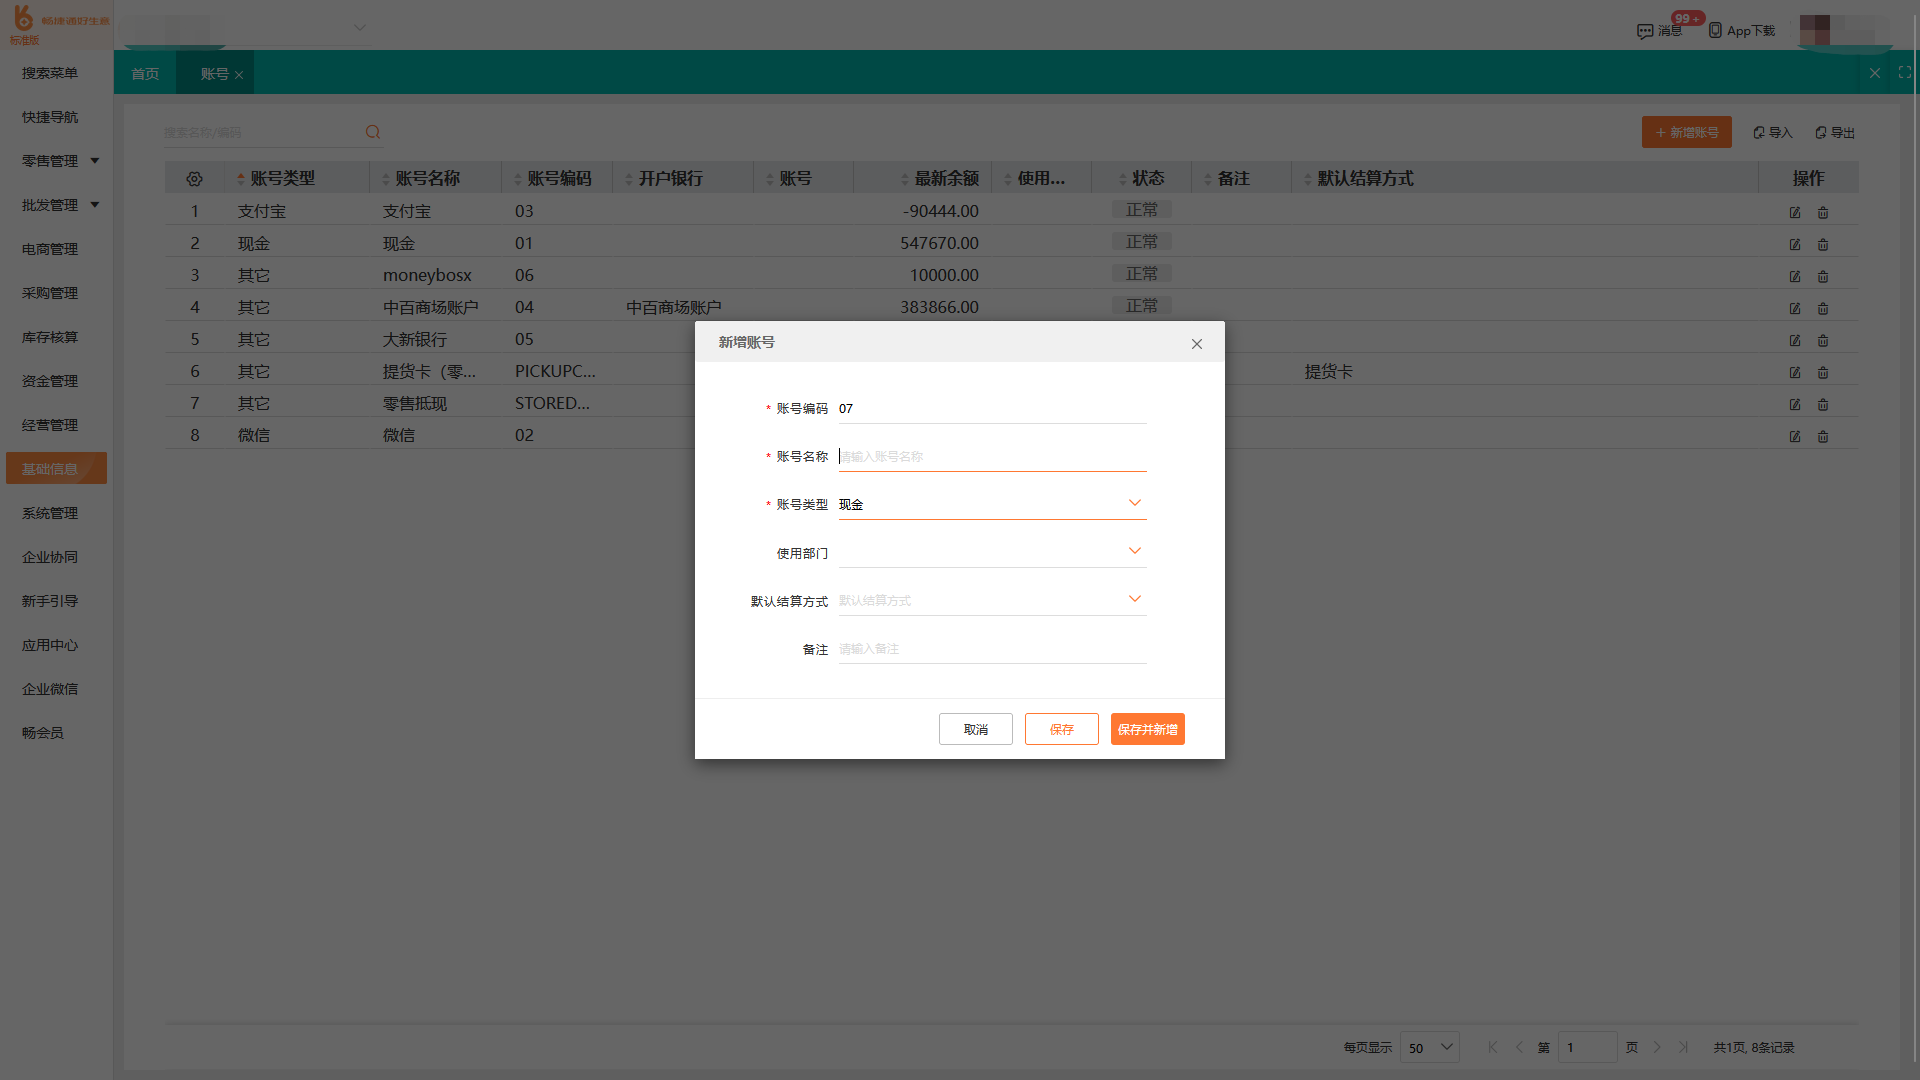
Task: Click the delete icon for 现金 account
Action: [1824, 244]
